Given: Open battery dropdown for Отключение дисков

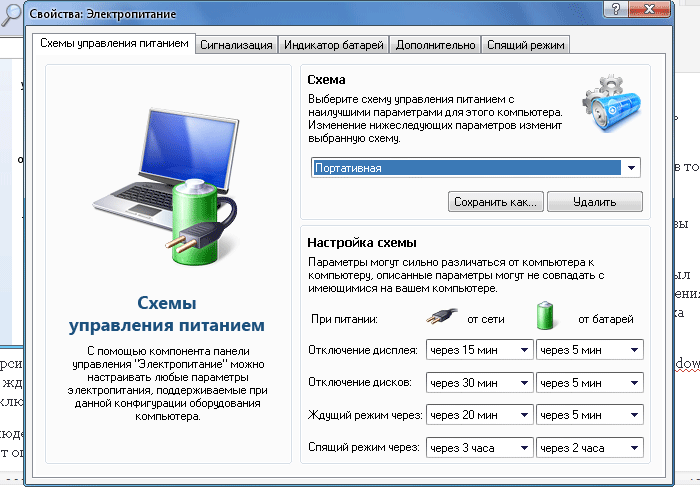Looking at the screenshot, I should point(589,382).
